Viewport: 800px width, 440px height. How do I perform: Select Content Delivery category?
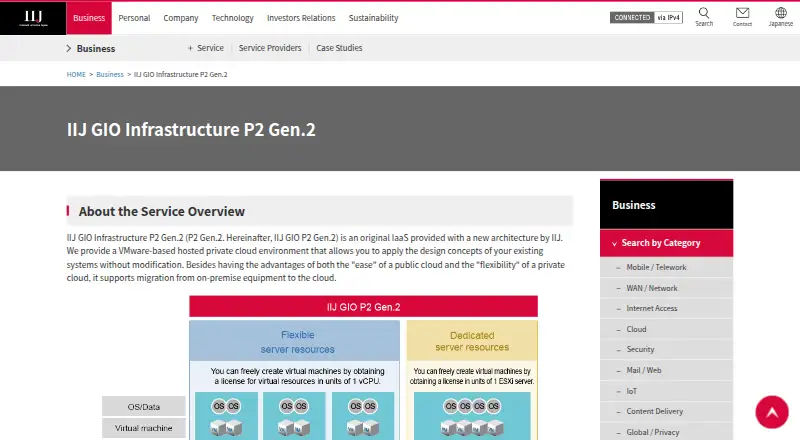[666, 411]
